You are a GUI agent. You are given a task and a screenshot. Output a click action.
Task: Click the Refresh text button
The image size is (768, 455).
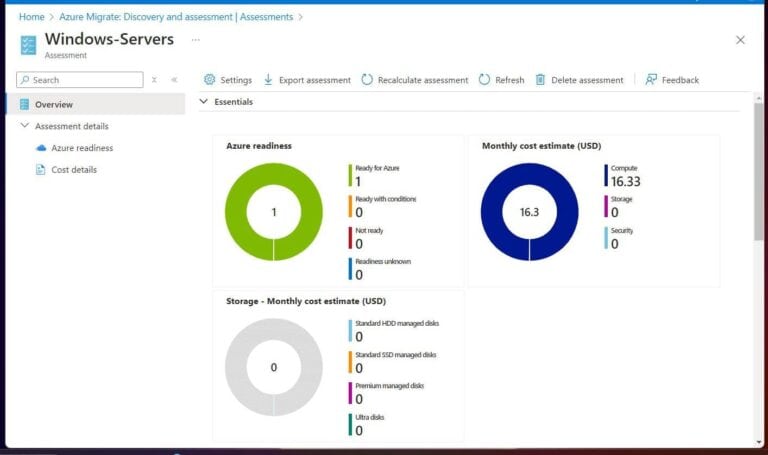[x=509, y=80]
